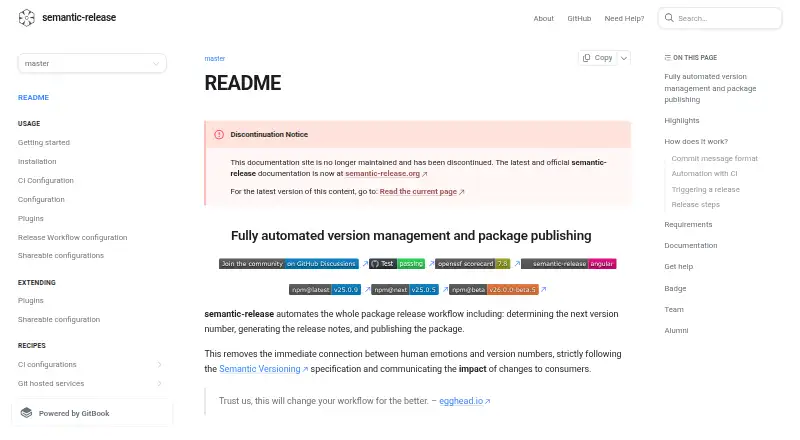This screenshot has width=800, height=440.
Task: Open the Test passing badge
Action: point(397,264)
